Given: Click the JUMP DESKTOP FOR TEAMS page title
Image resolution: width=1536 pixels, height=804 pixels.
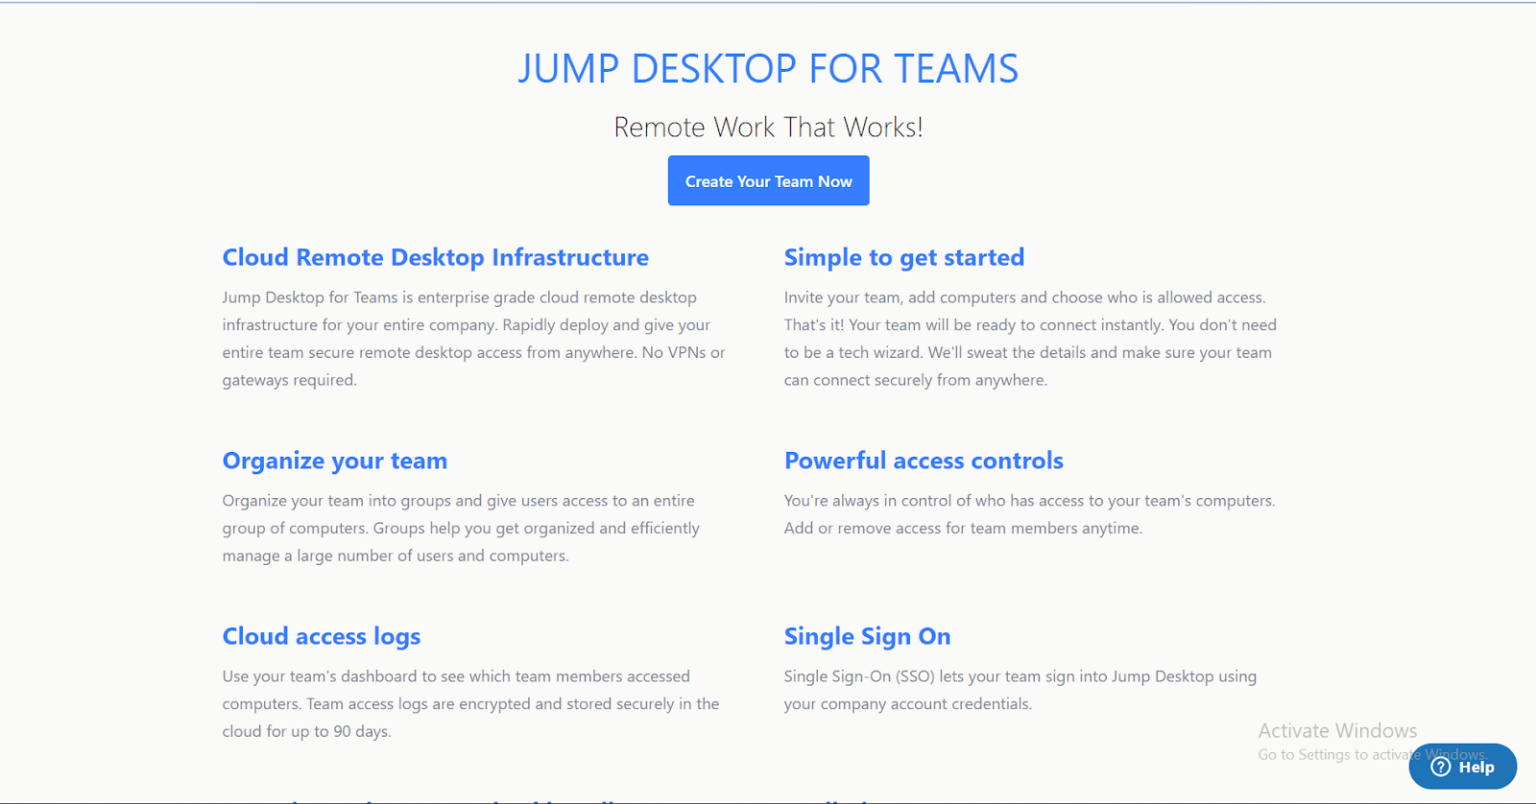Looking at the screenshot, I should 768,68.
